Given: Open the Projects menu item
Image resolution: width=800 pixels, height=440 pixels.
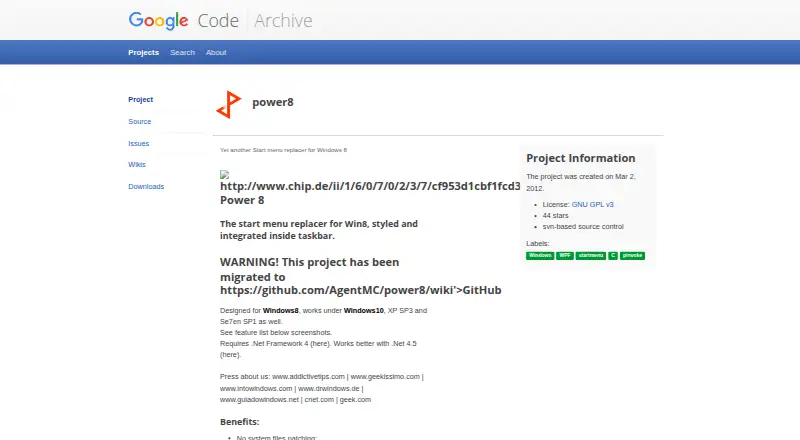Looking at the screenshot, I should (143, 53).
